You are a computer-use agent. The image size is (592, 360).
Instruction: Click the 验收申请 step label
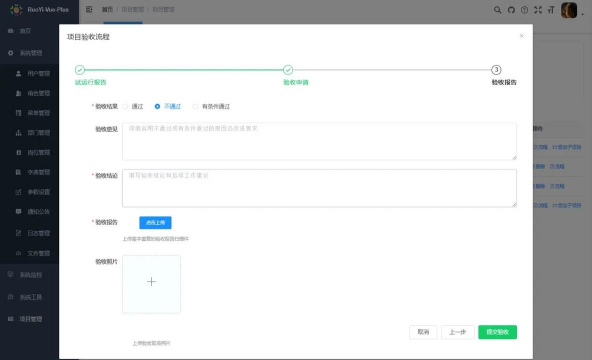coord(296,82)
